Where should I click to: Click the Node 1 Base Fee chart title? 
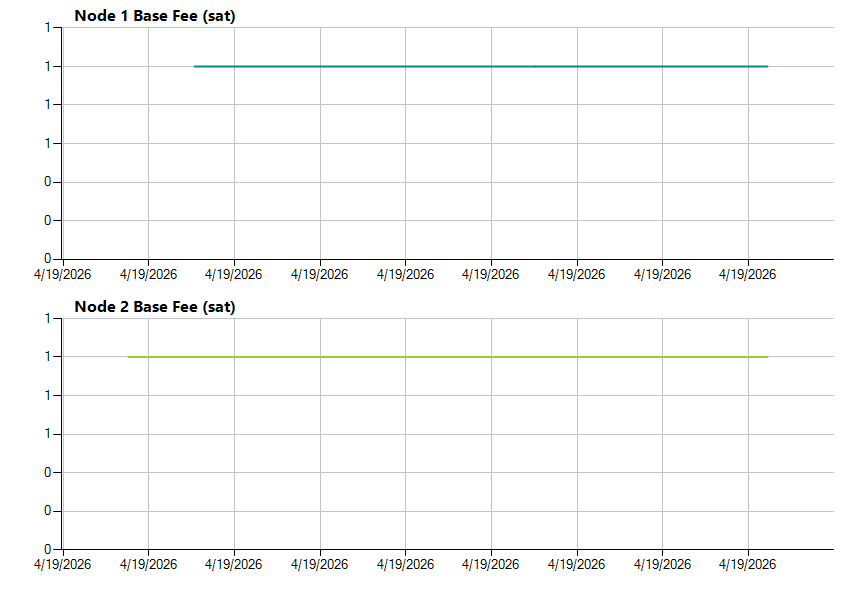click(x=155, y=16)
